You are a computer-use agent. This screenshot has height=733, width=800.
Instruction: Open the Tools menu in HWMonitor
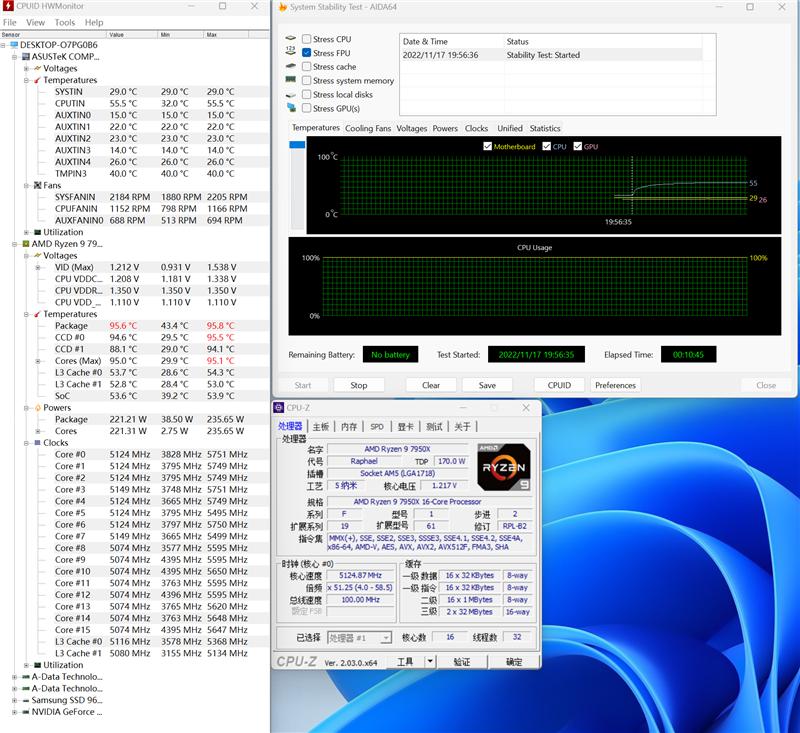point(65,22)
